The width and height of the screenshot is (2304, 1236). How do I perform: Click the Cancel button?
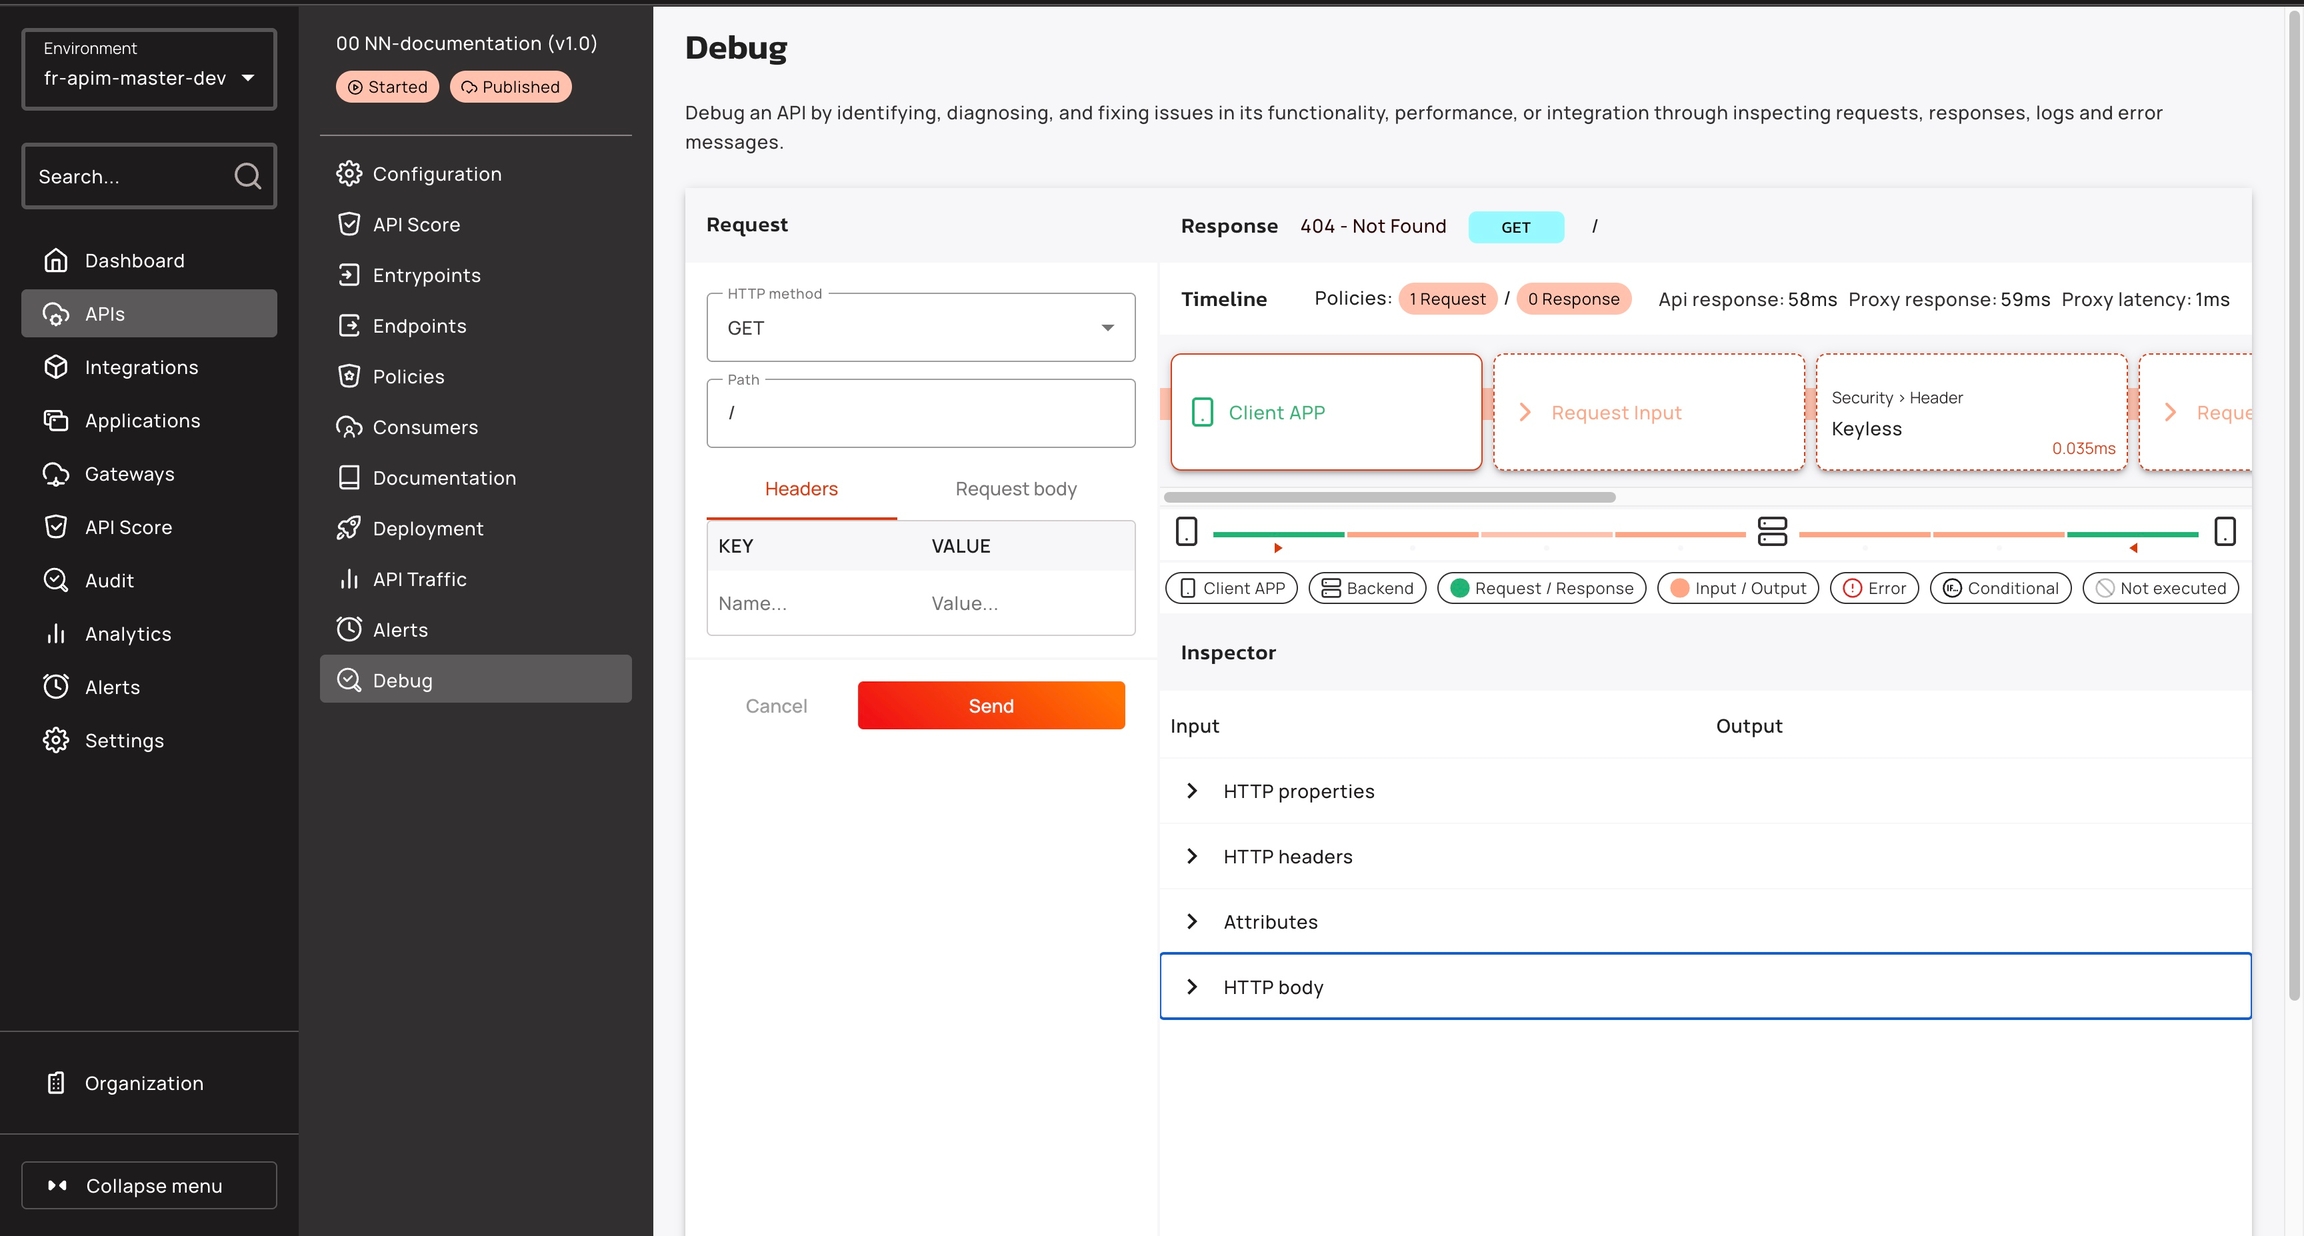coord(776,706)
